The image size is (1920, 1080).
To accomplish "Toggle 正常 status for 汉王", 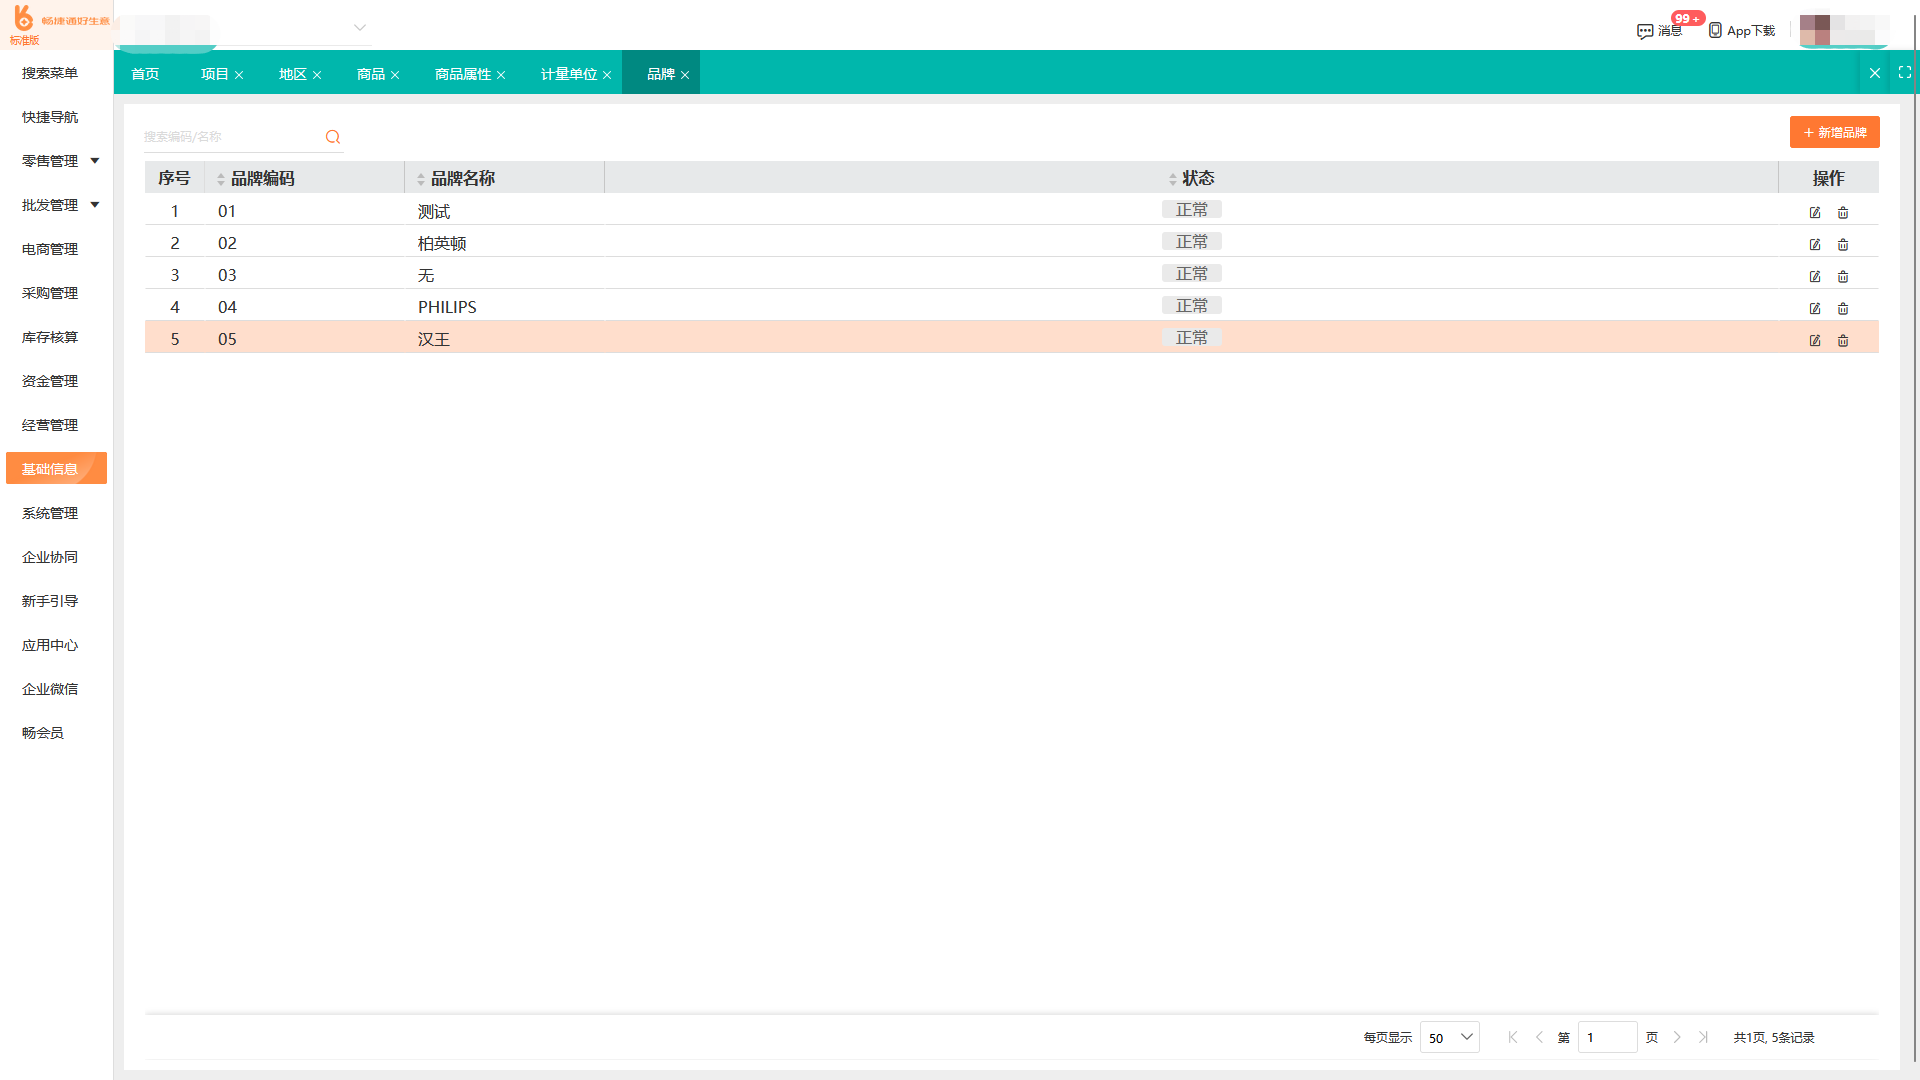I will [1193, 338].
